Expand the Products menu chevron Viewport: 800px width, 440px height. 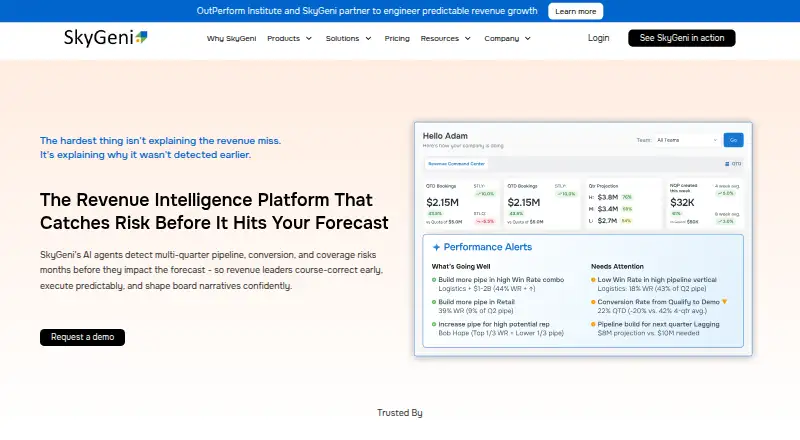309,38
